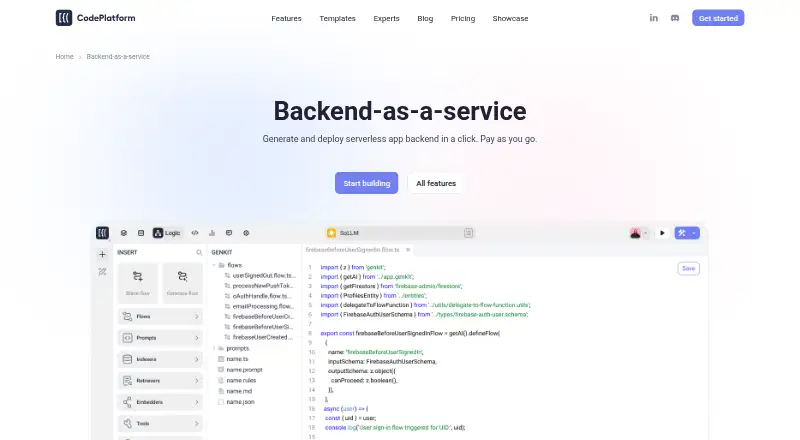This screenshot has width=800, height=440.
Task: Open firebaseBeforeUserCr... file in the tree
Action: (260, 316)
